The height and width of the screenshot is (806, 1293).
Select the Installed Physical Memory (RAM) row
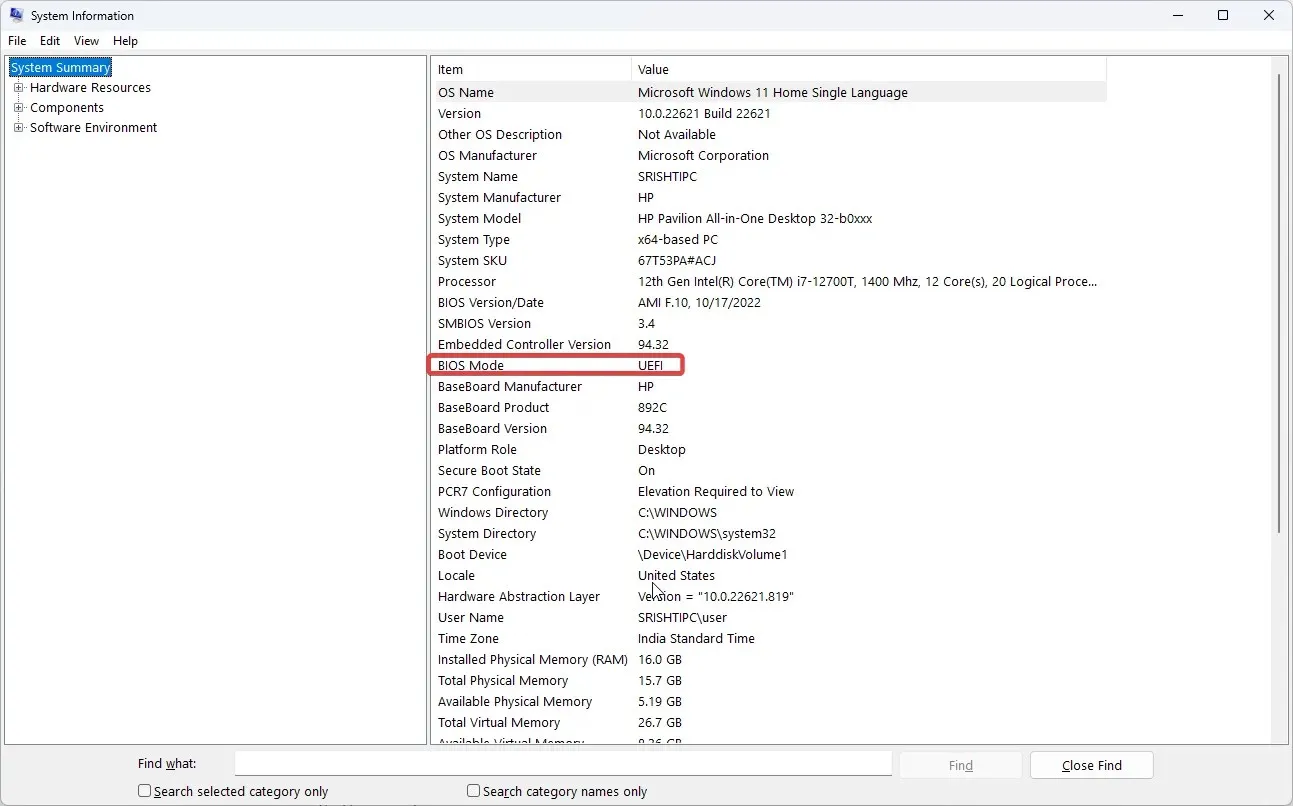click(x=769, y=659)
